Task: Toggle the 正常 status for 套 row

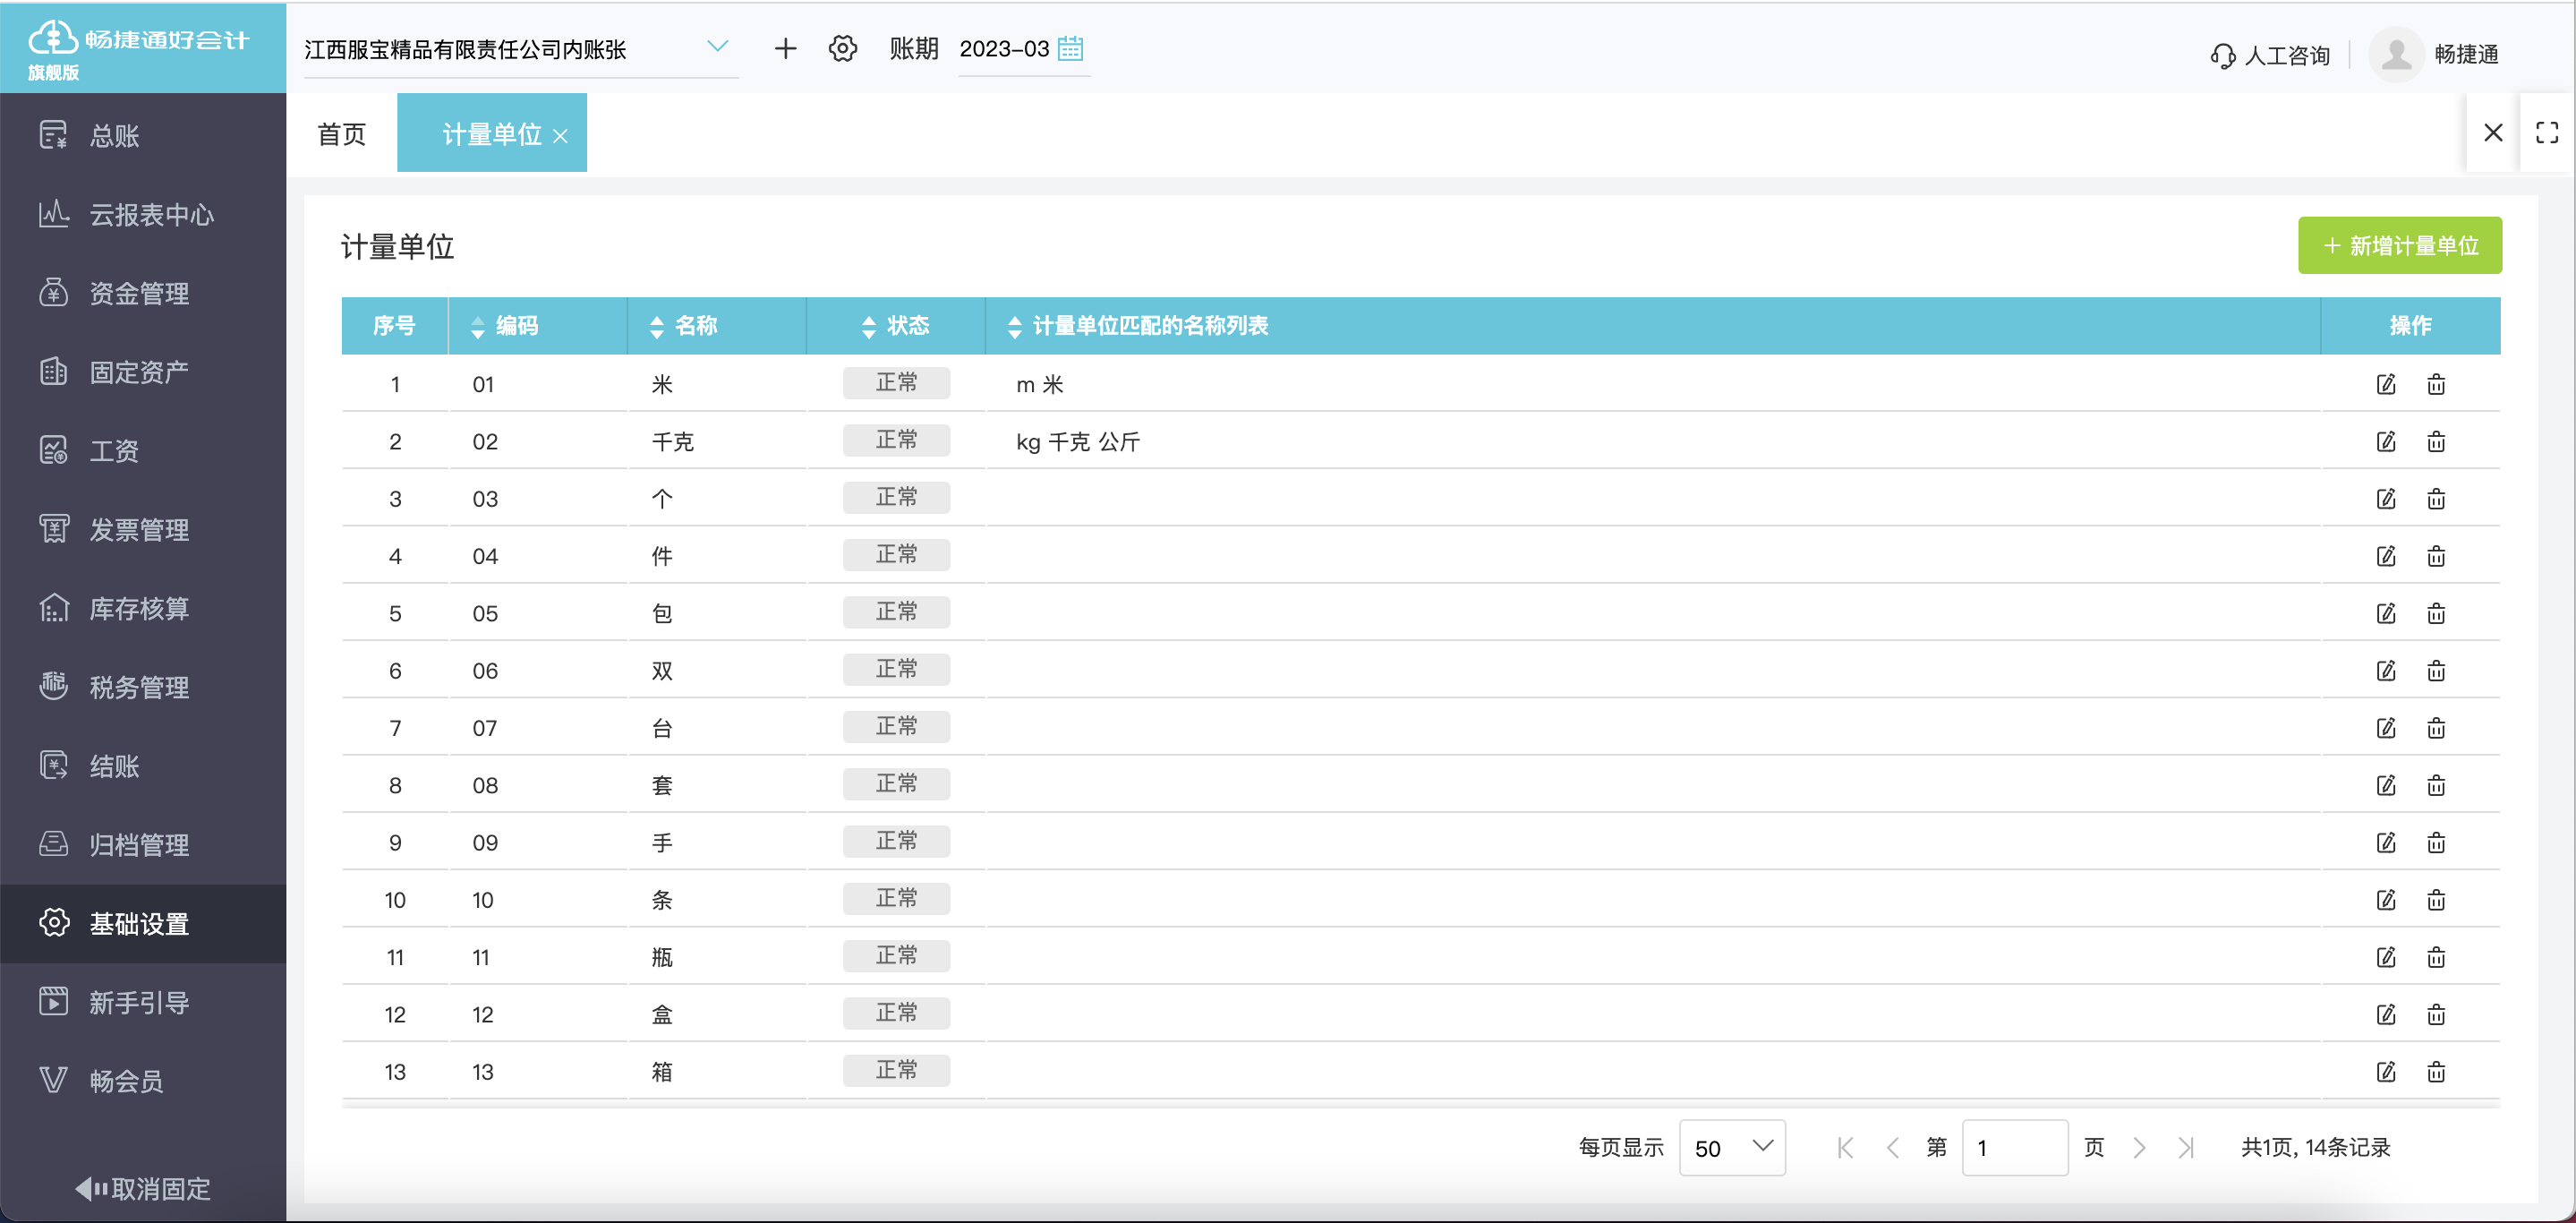Action: coord(900,784)
